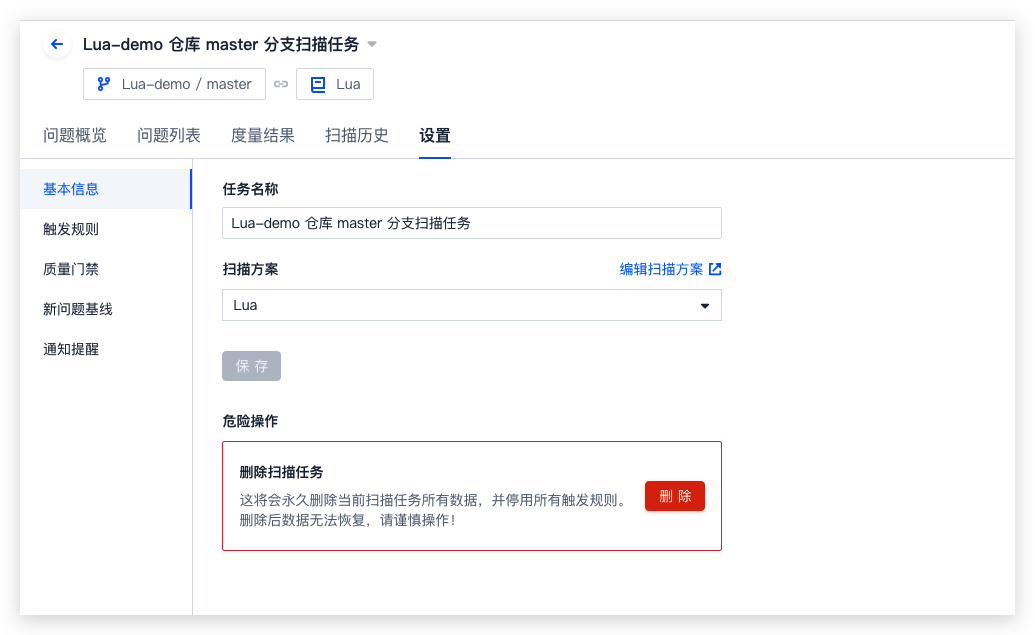Screen dimensions: 1035x635
Task: Select the 设置 tab
Action: [435, 136]
